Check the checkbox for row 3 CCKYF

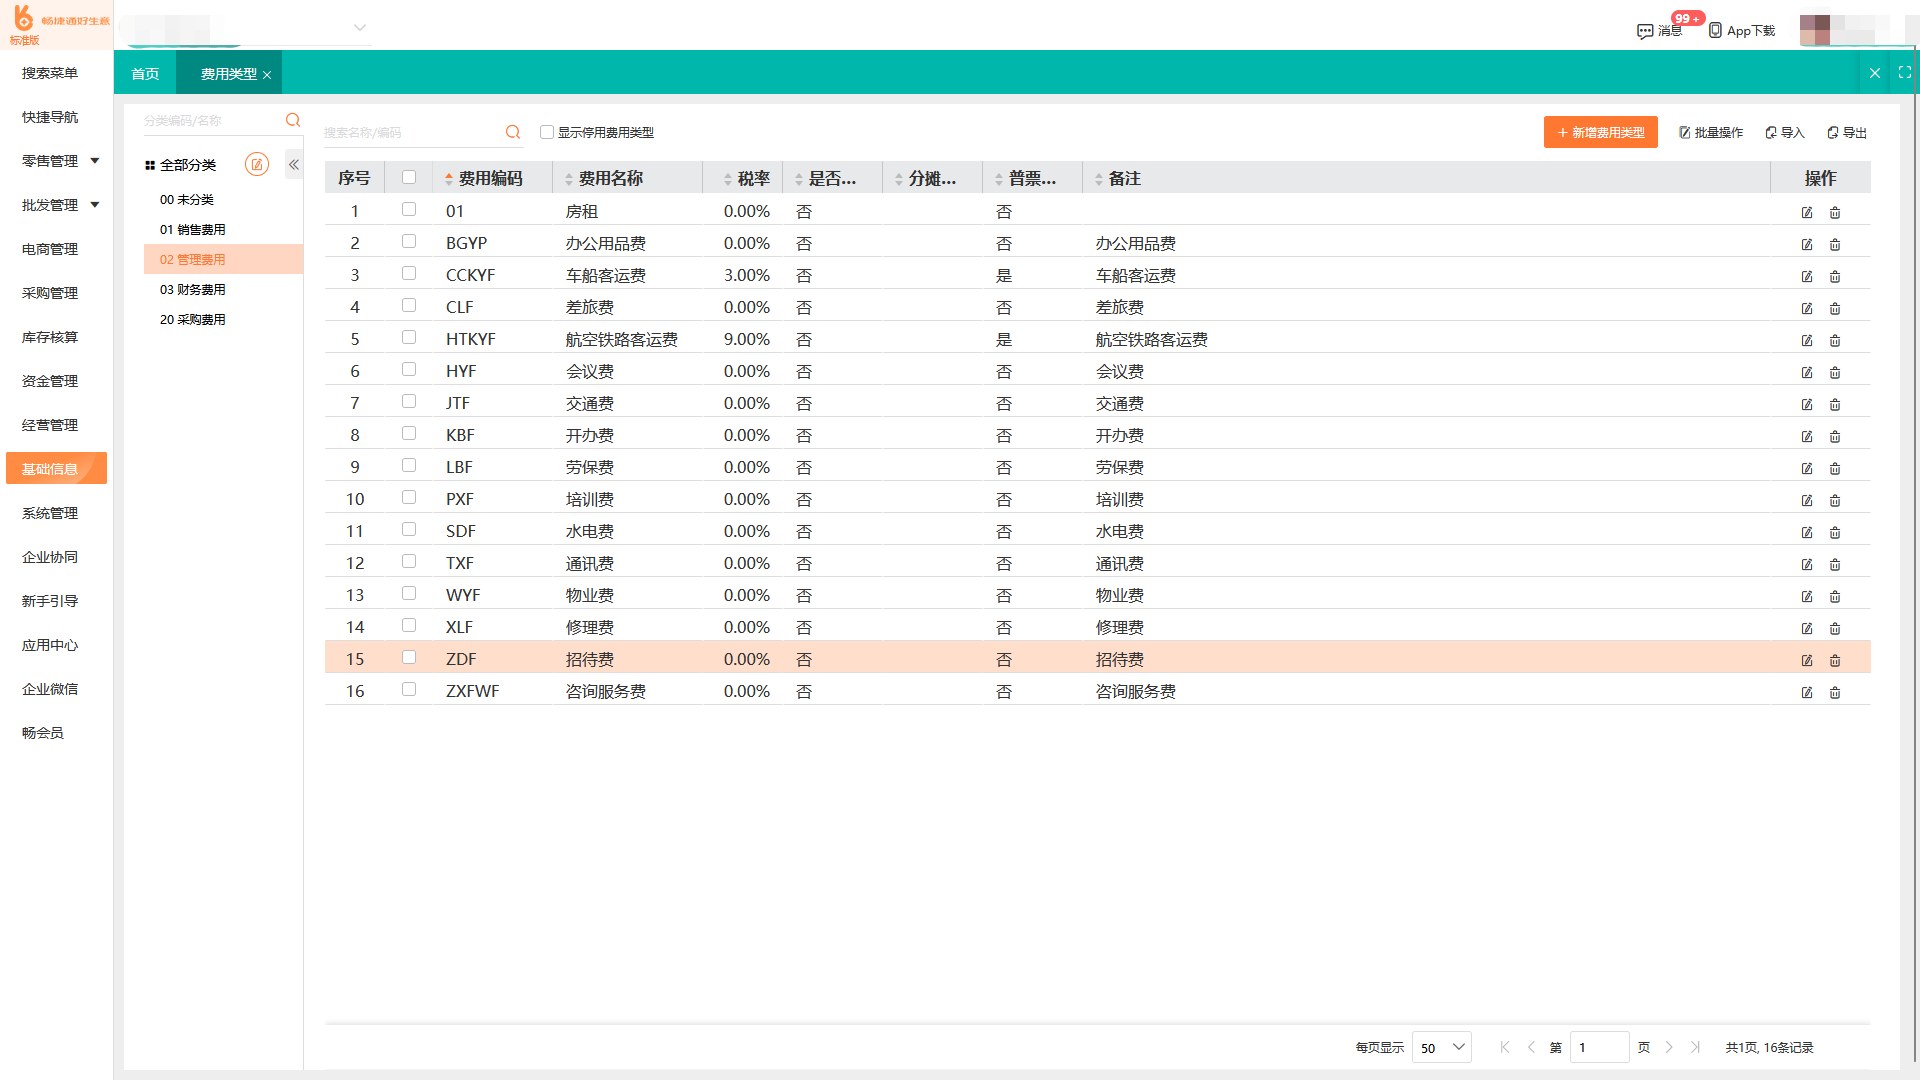coord(409,274)
